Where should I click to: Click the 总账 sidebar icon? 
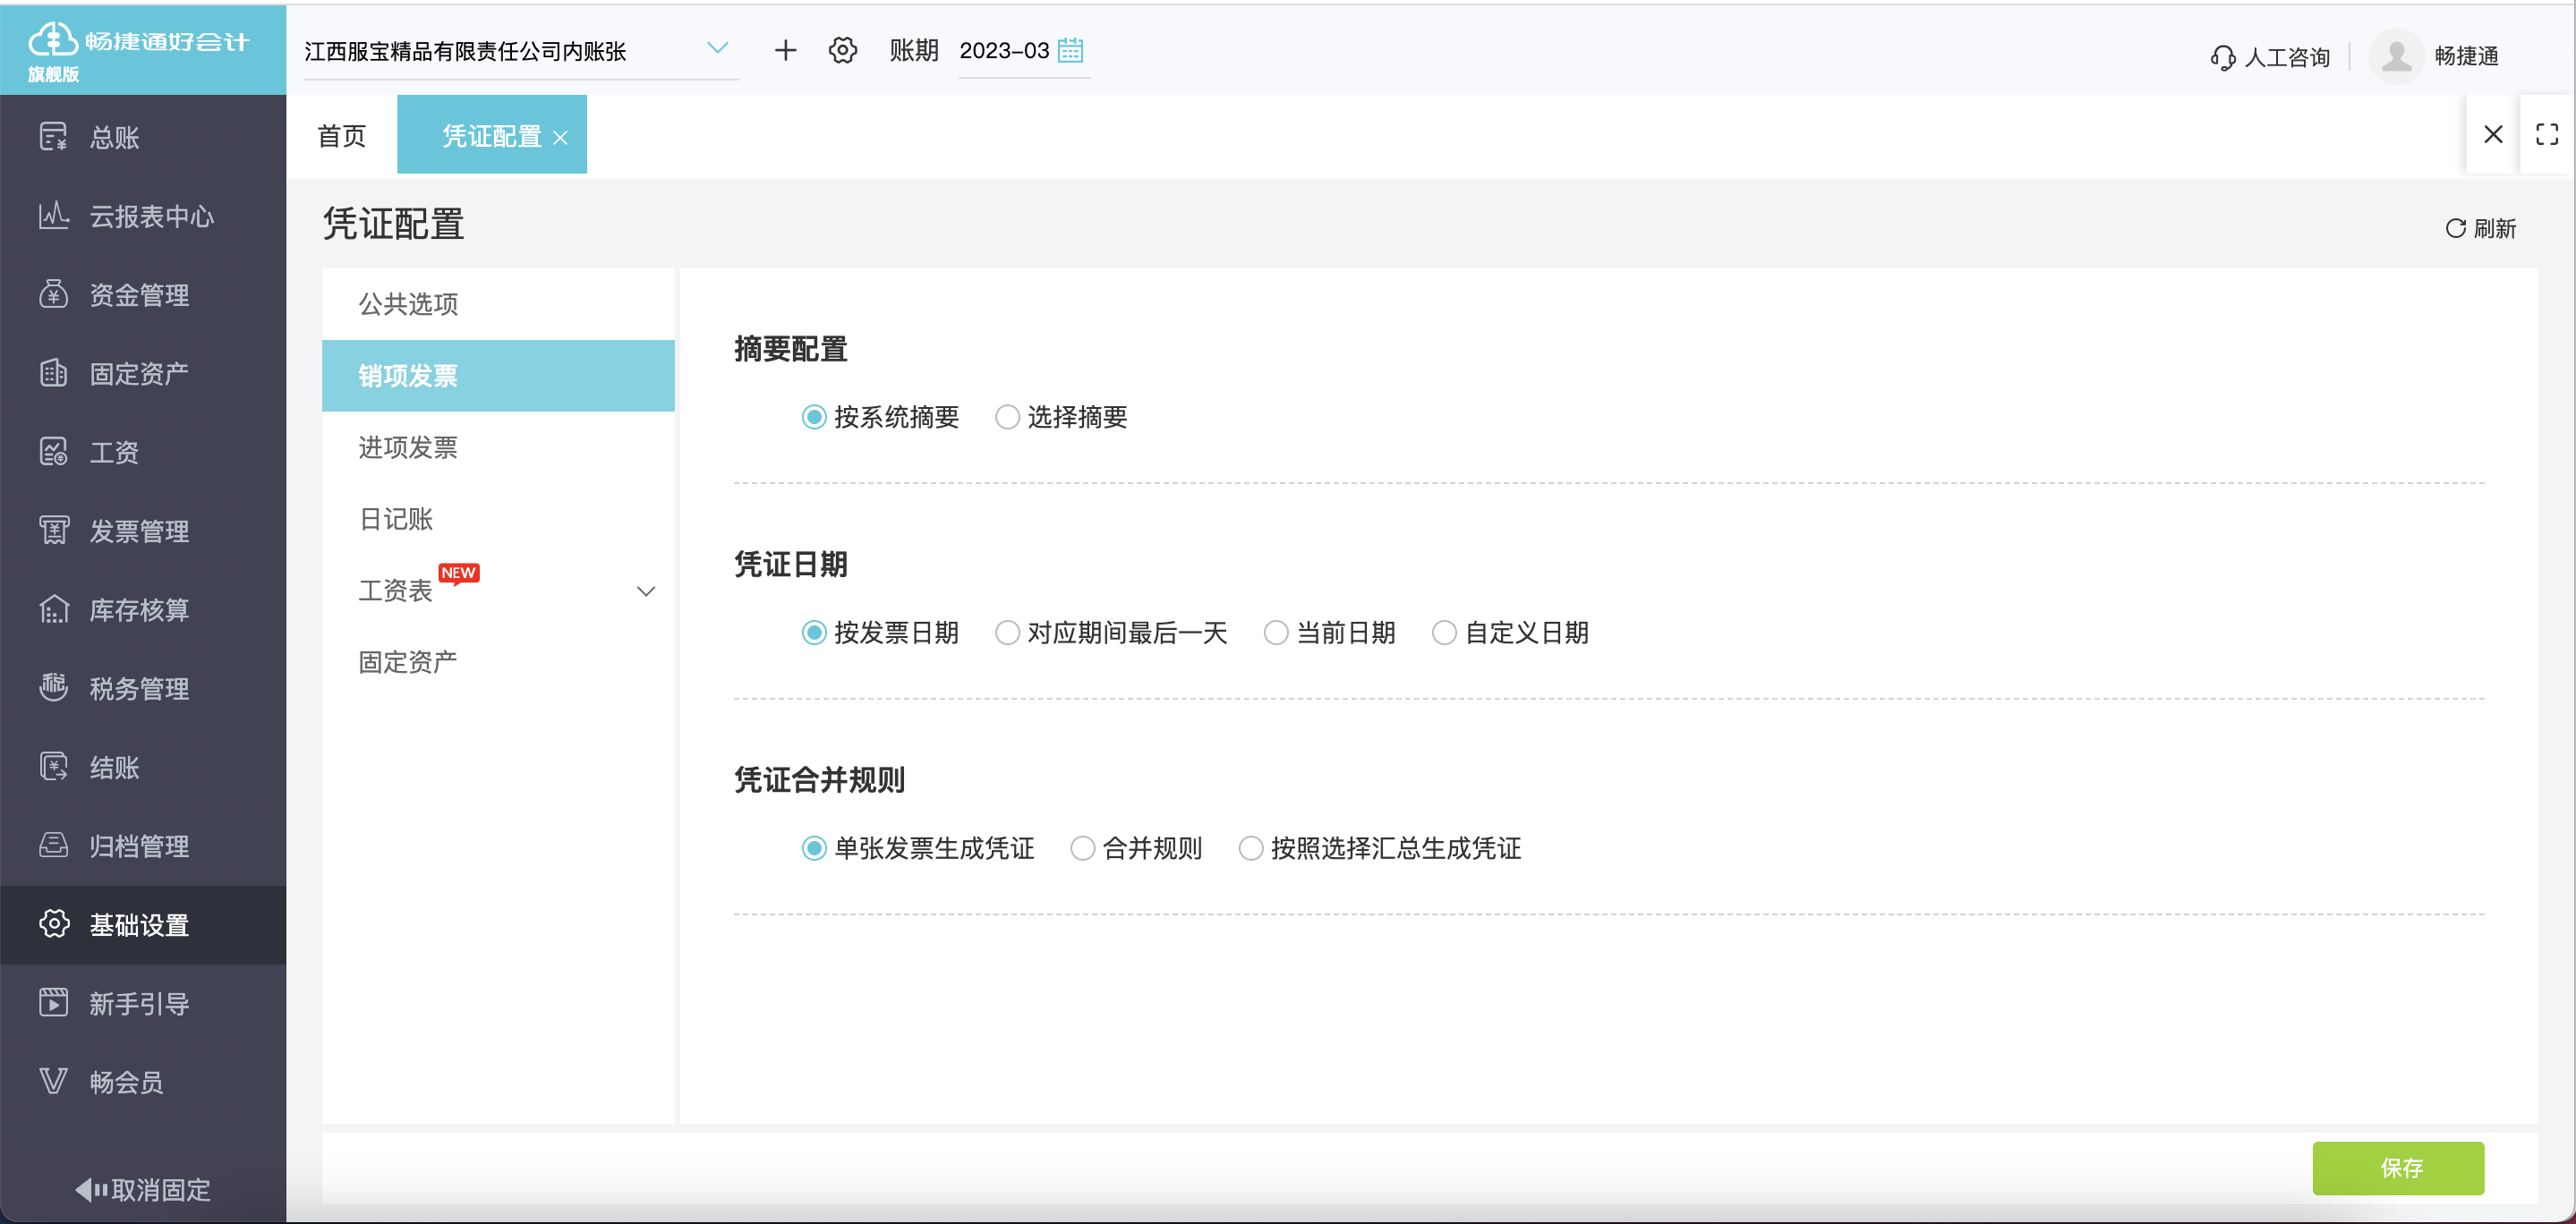(x=49, y=136)
